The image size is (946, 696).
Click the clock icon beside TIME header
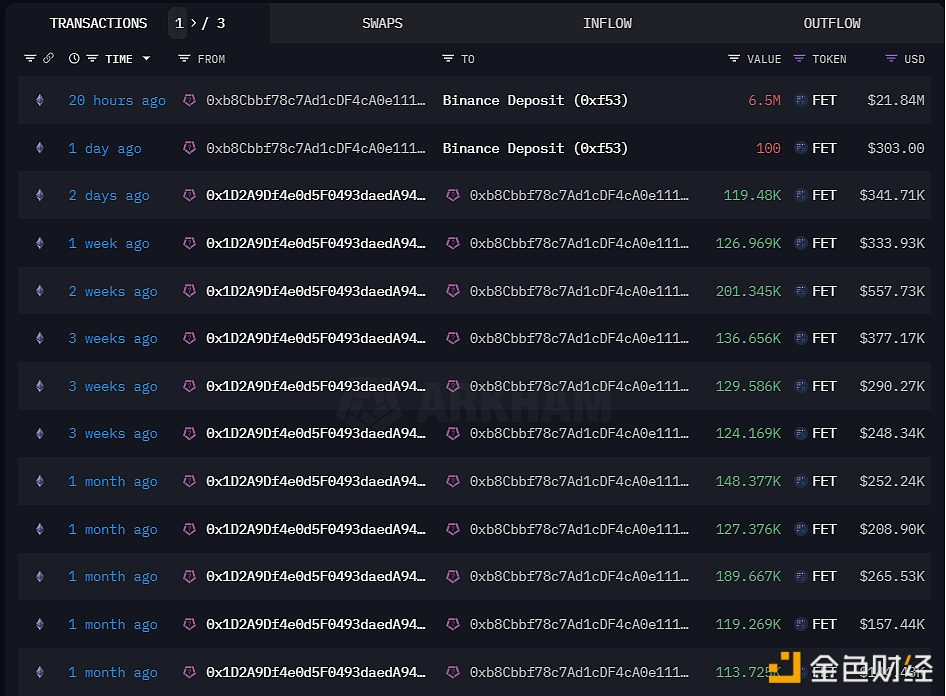click(x=74, y=59)
